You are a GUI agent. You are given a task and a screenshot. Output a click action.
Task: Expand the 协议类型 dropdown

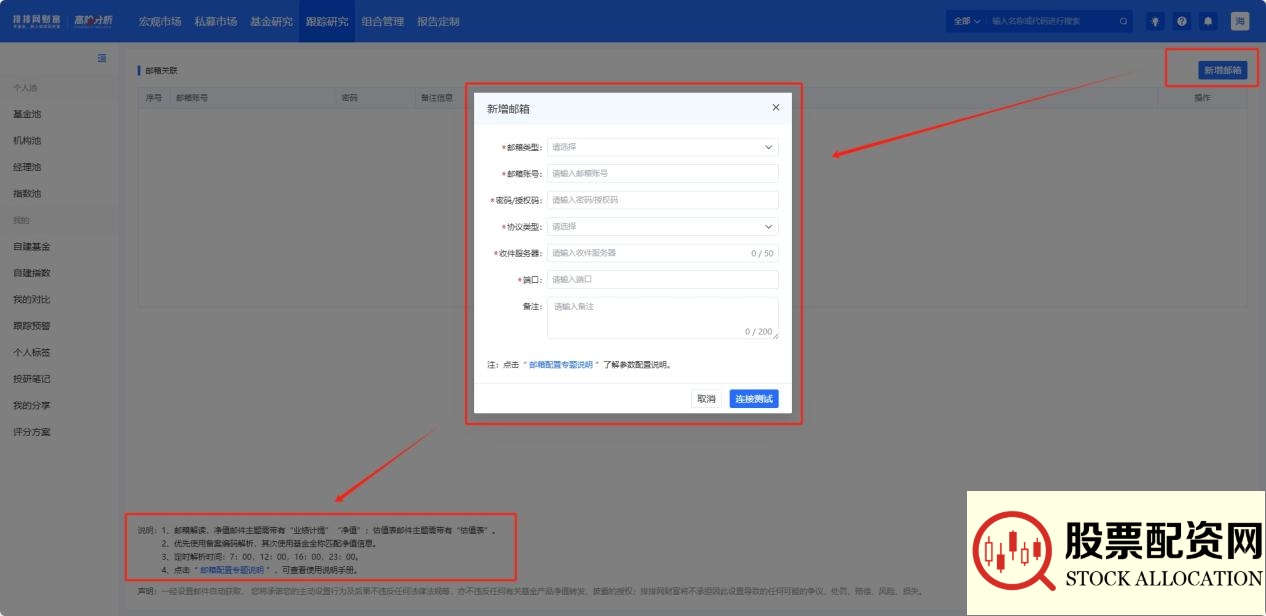click(662, 227)
